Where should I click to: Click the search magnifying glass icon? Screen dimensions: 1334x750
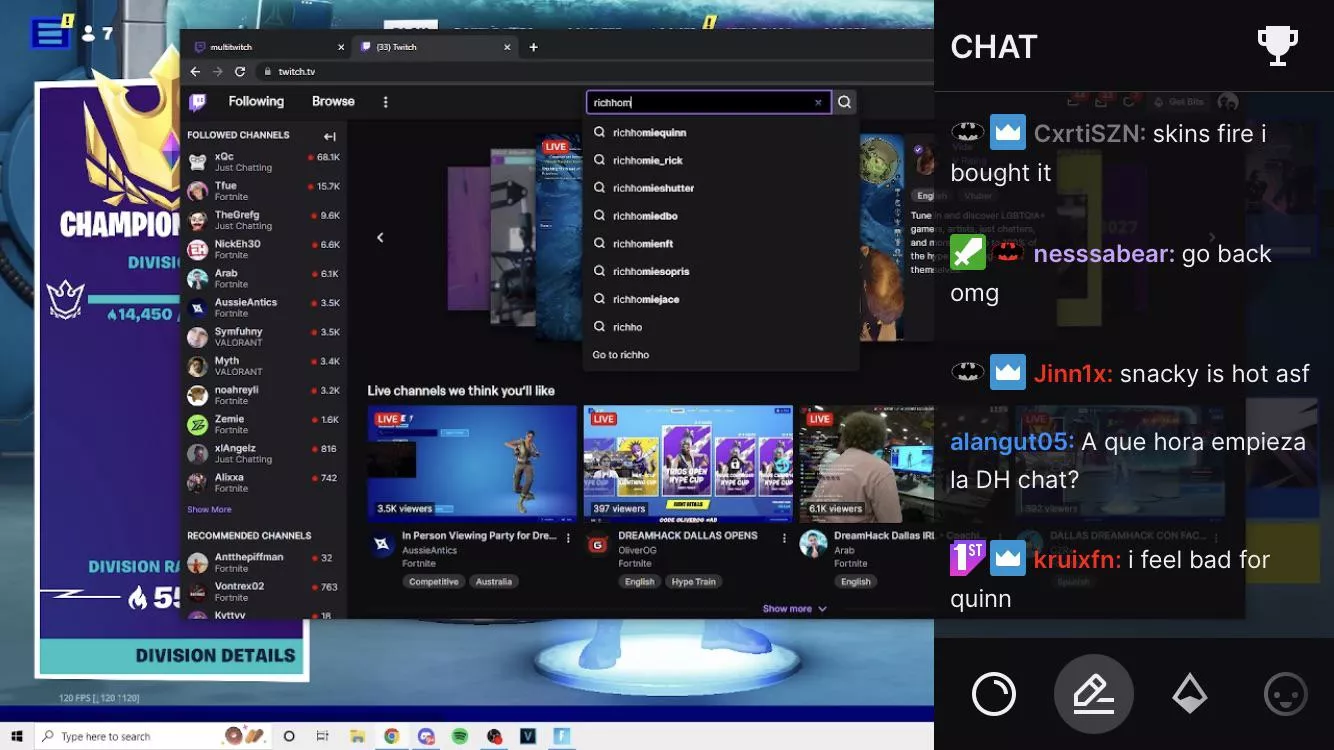(x=843, y=101)
